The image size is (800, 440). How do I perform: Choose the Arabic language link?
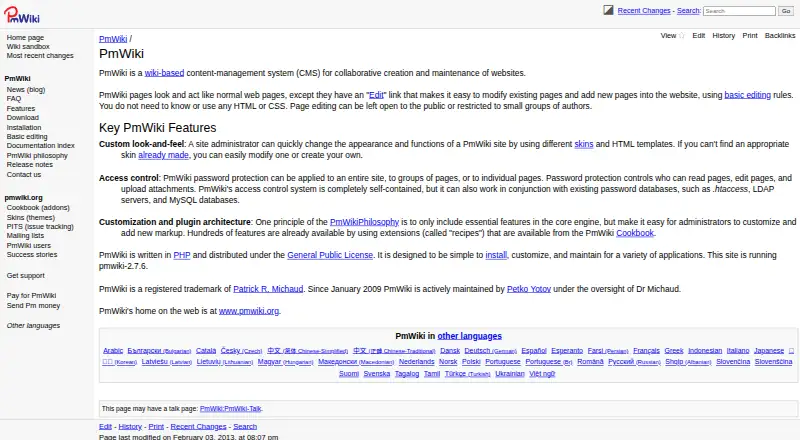point(113,351)
